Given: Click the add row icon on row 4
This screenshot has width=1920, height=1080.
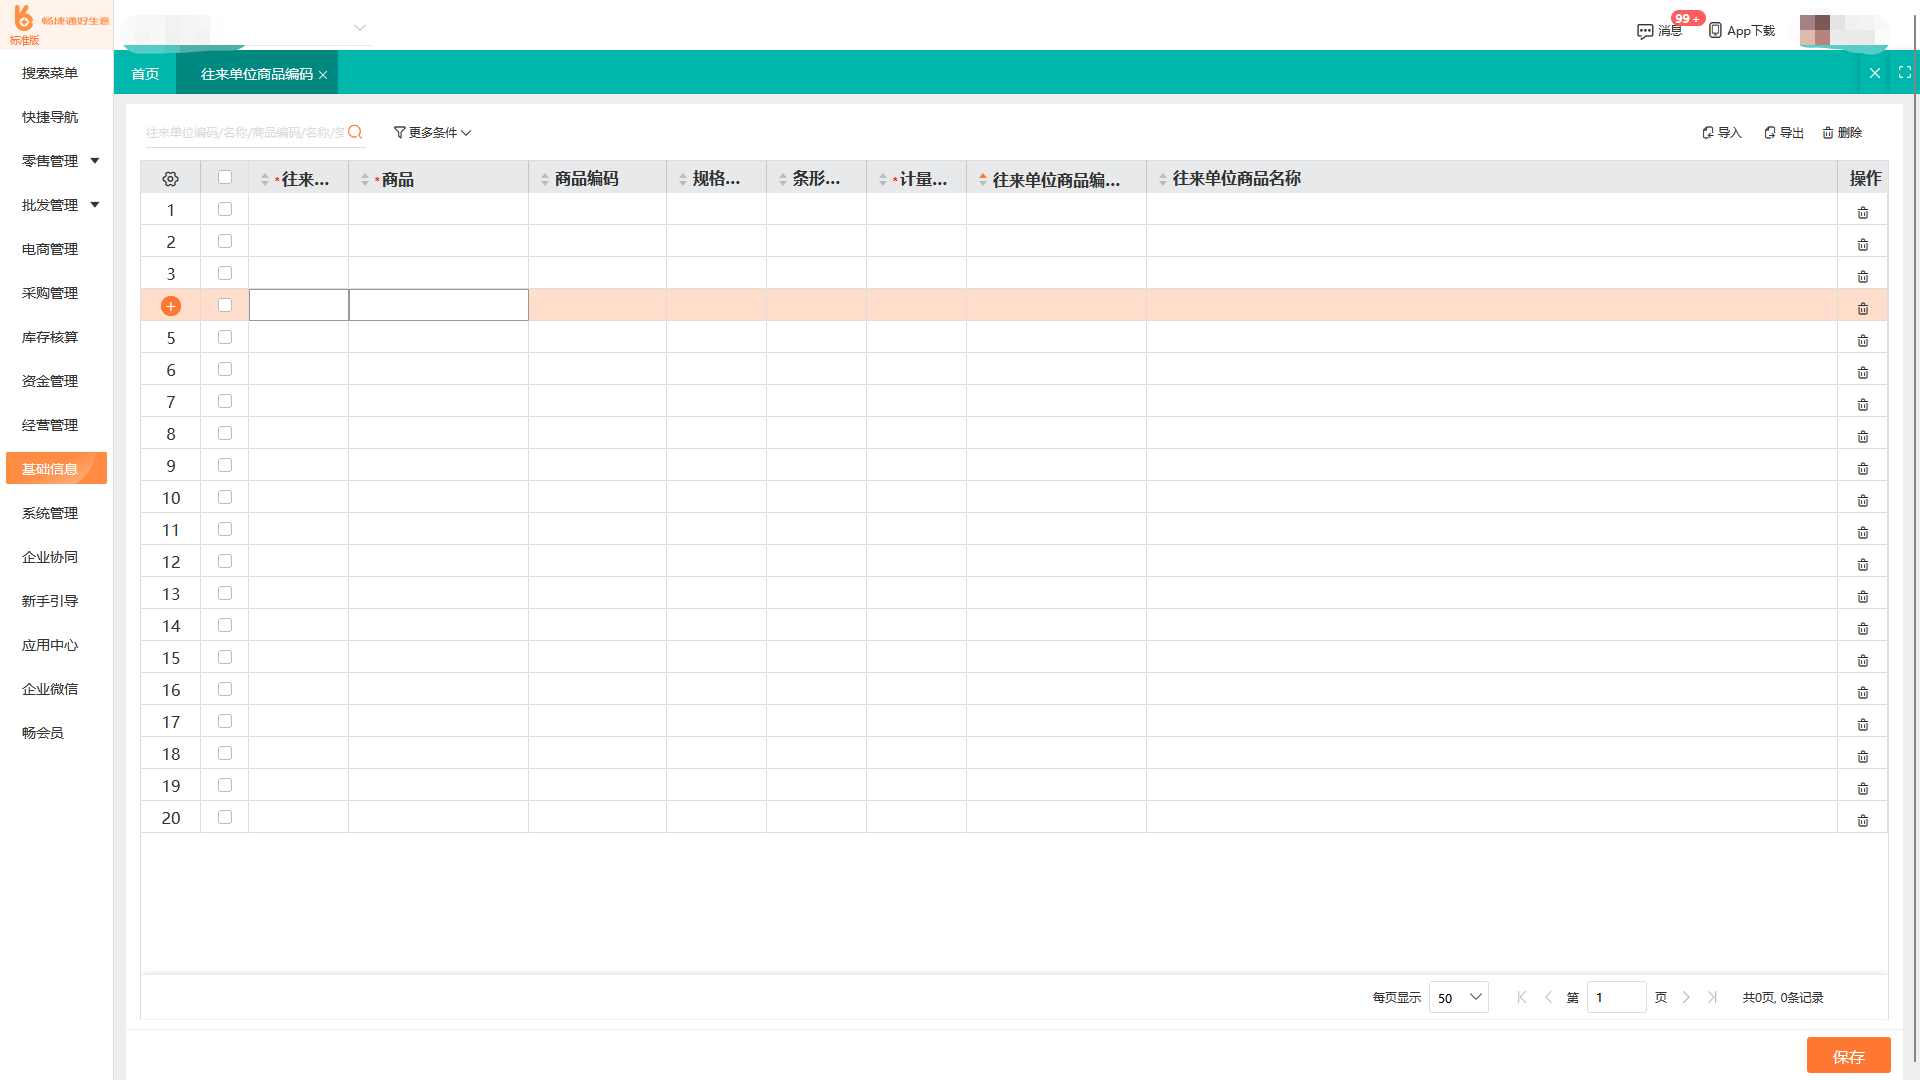Looking at the screenshot, I should pos(170,305).
